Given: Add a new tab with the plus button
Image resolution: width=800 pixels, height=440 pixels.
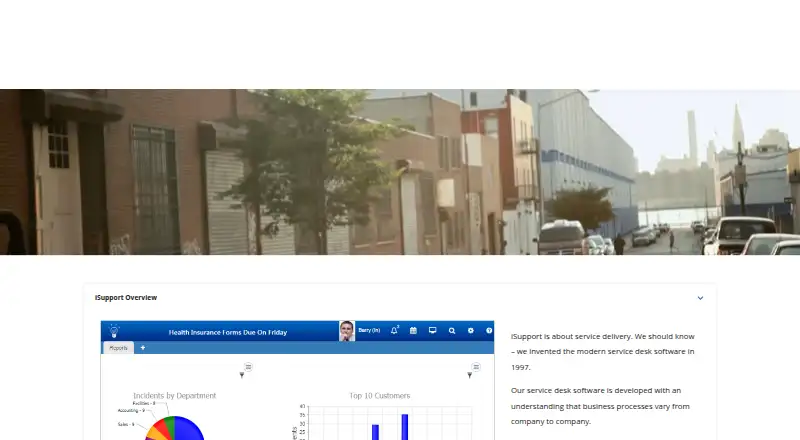Looking at the screenshot, I should (143, 348).
